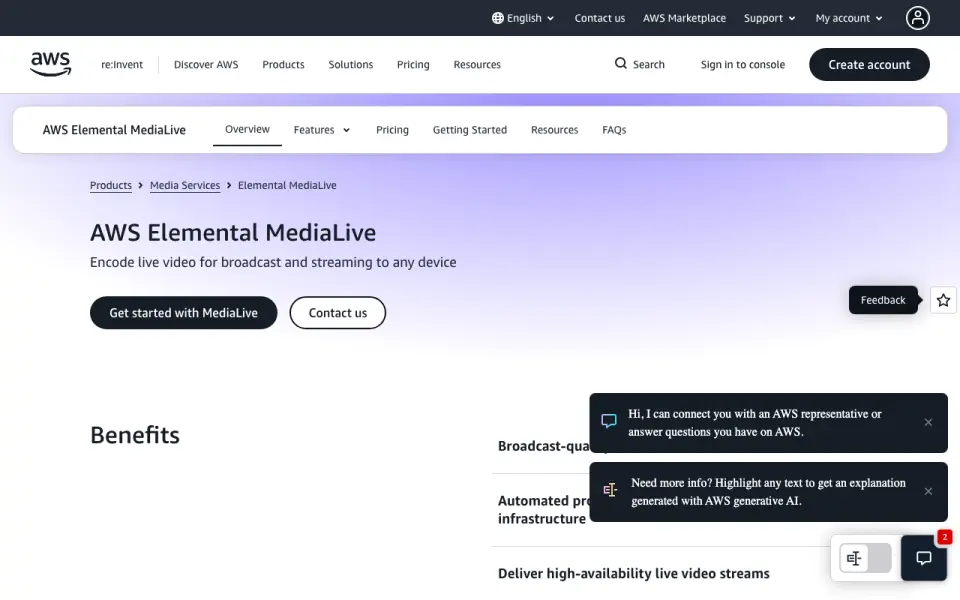Click the Benefits heading

(x=135, y=435)
